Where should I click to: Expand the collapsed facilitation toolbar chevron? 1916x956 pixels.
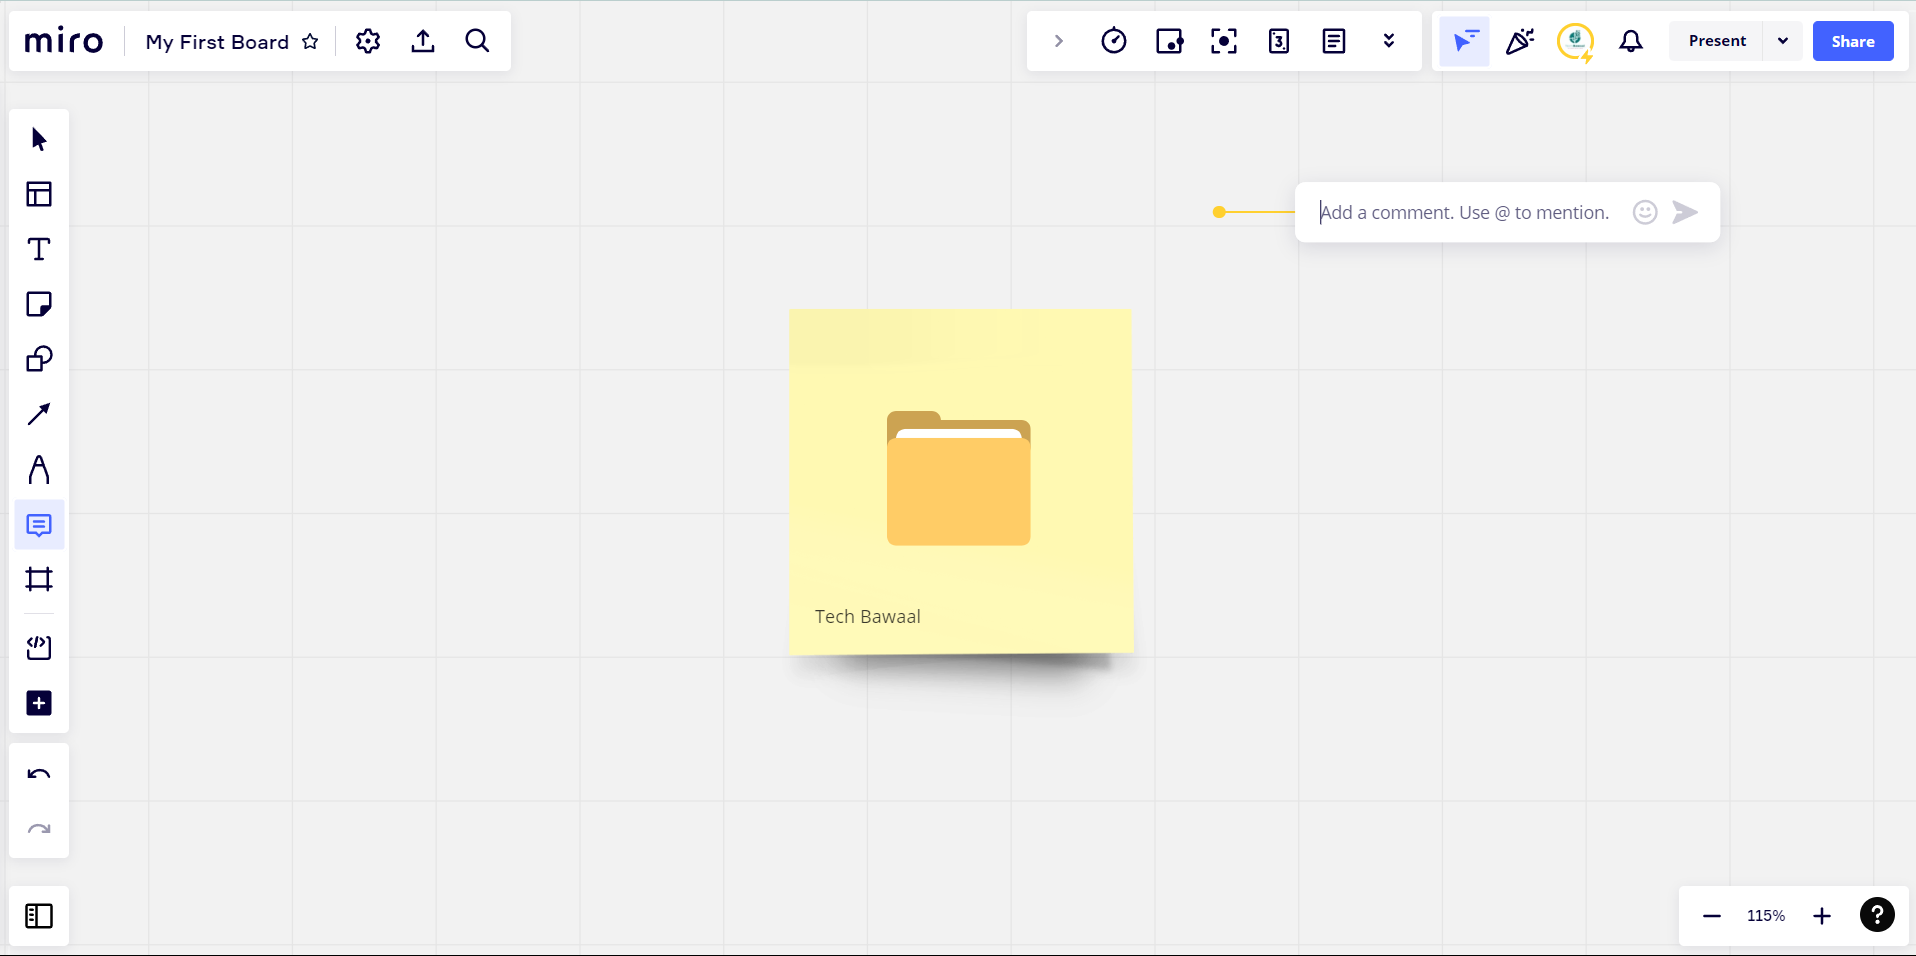[x=1058, y=41]
